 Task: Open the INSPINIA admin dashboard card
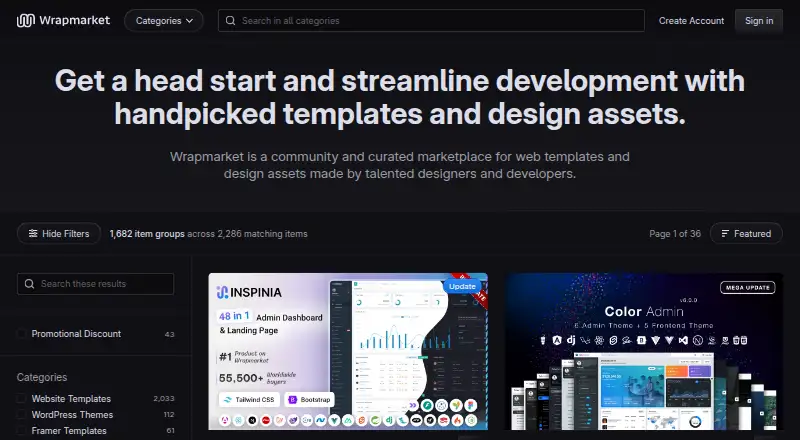[348, 352]
